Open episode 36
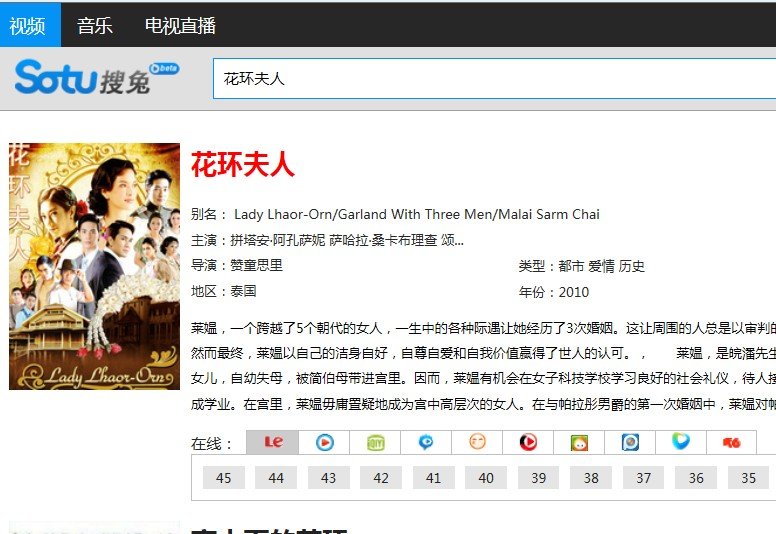This screenshot has width=776, height=534. [696, 478]
